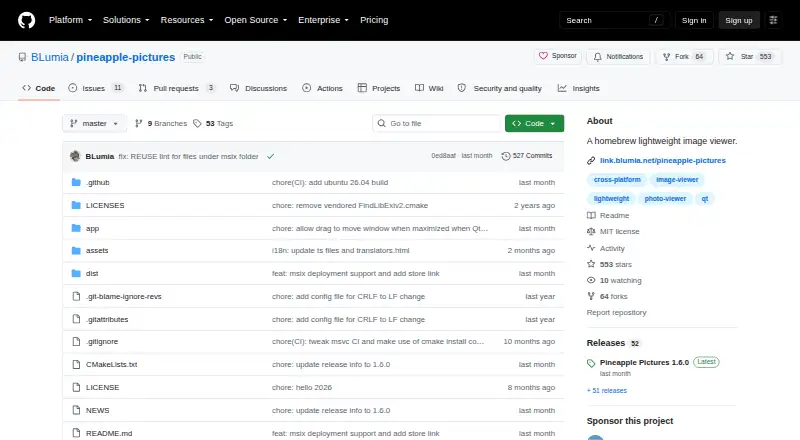
Task: Switch to the Code tab
Action: (x=39, y=88)
